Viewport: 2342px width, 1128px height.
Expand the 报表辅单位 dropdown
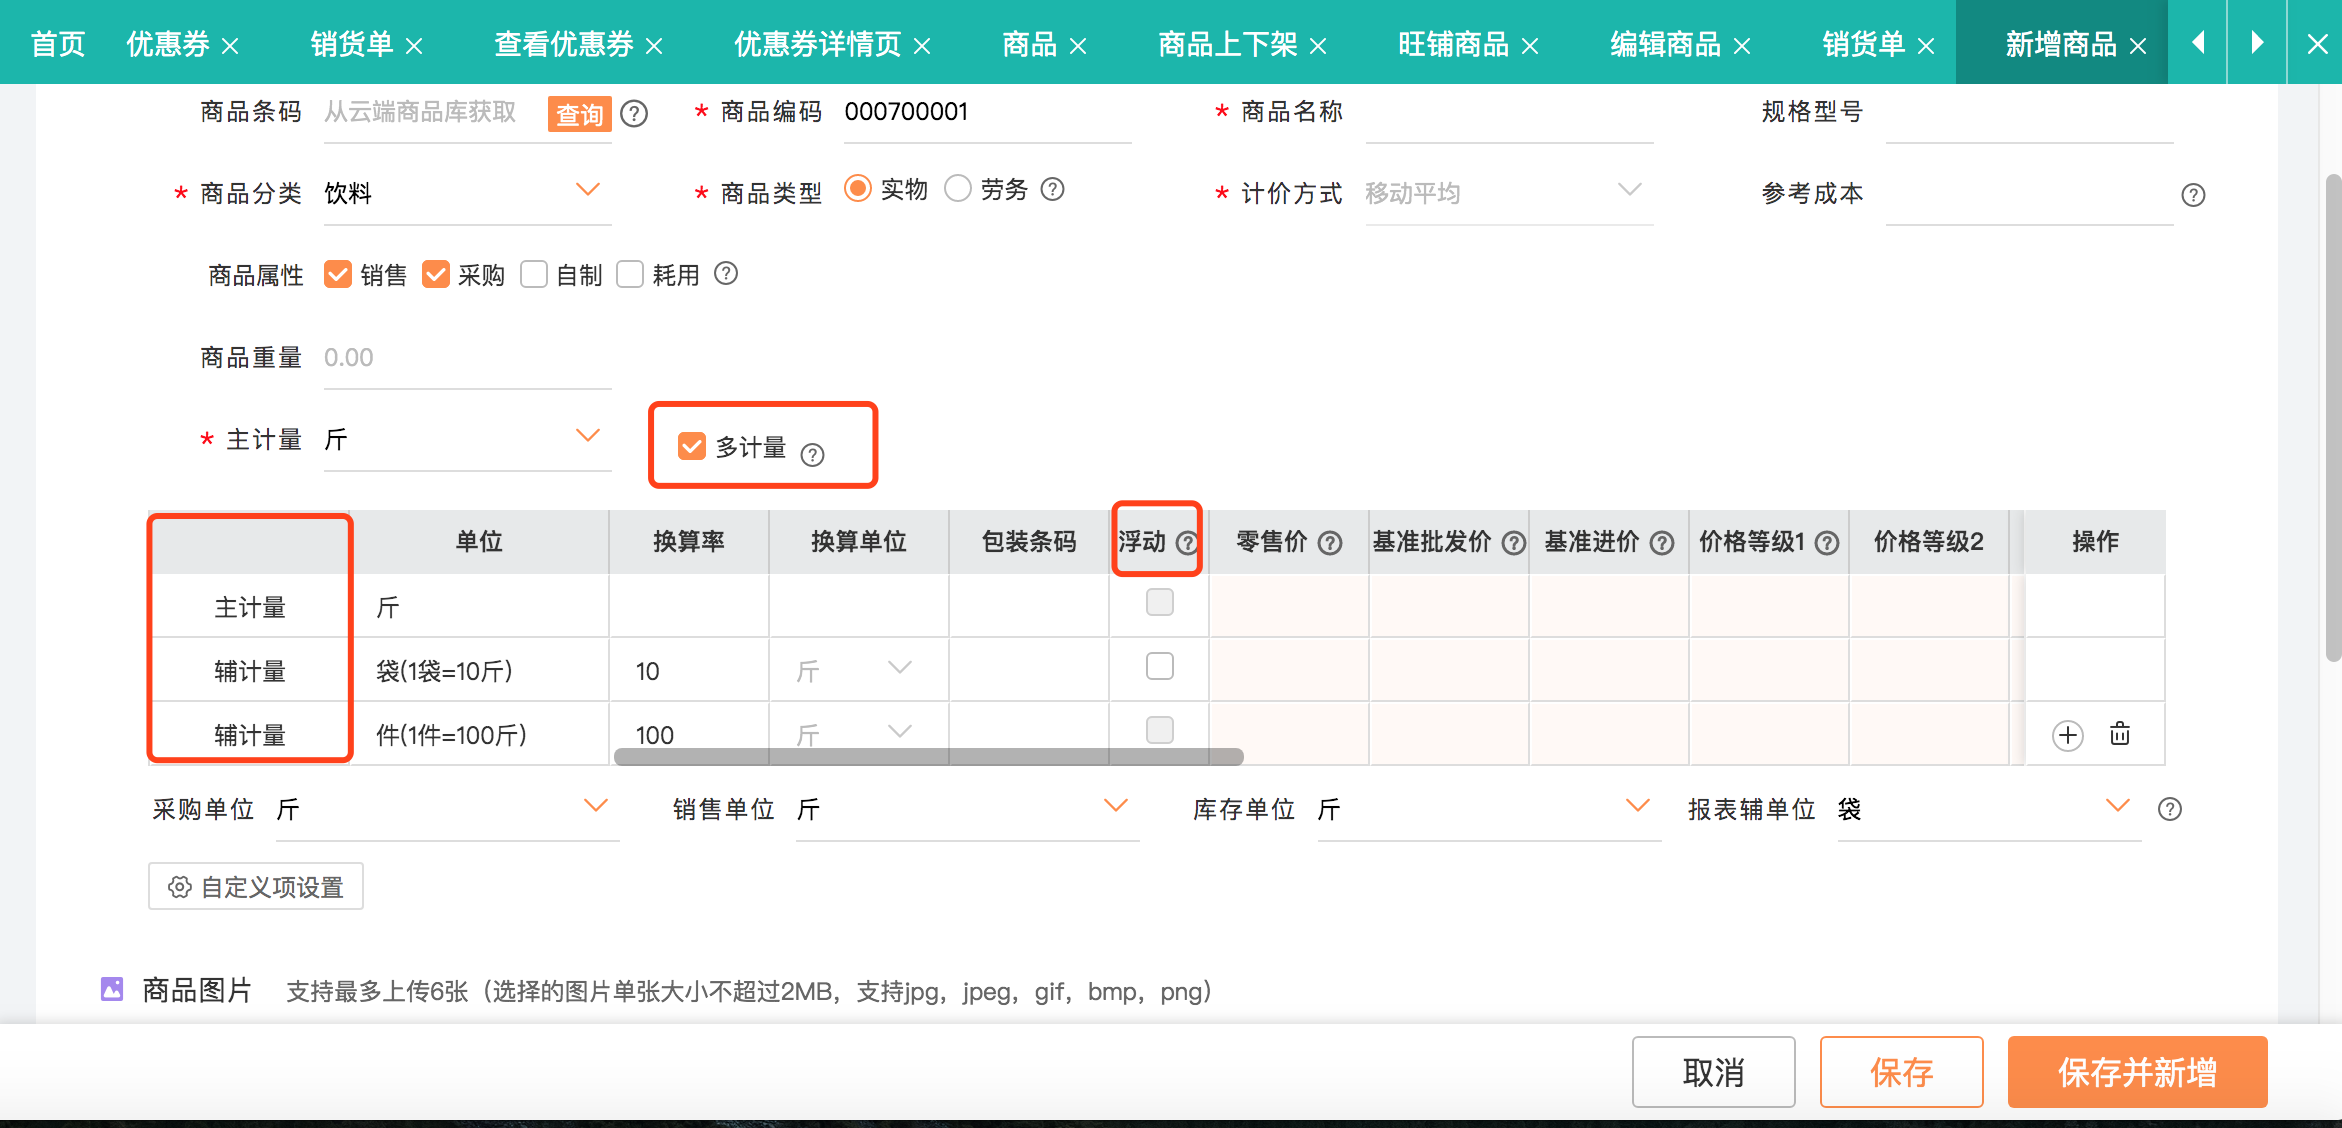pos(2115,810)
